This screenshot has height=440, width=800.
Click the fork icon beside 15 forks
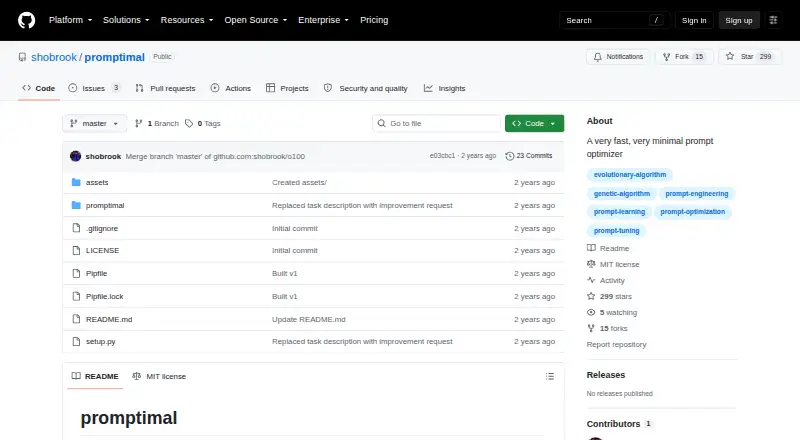click(x=591, y=328)
